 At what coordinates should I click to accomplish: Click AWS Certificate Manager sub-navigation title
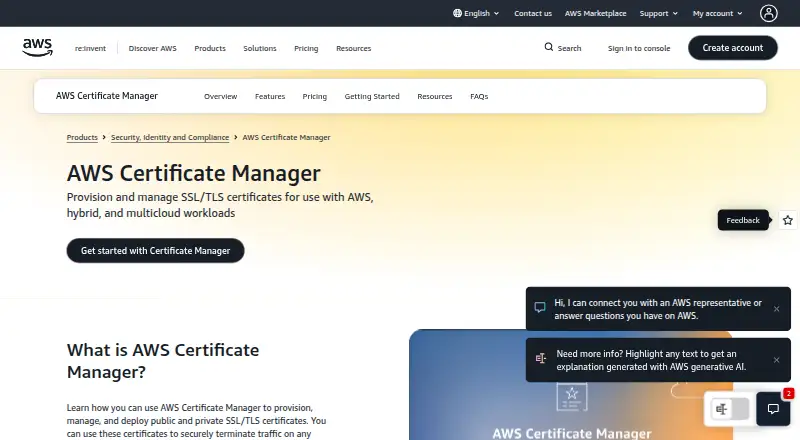pos(107,96)
